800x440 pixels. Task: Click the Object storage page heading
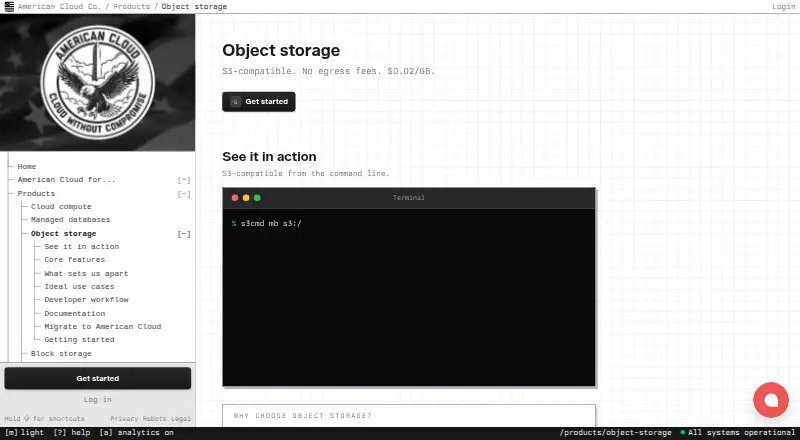point(281,51)
